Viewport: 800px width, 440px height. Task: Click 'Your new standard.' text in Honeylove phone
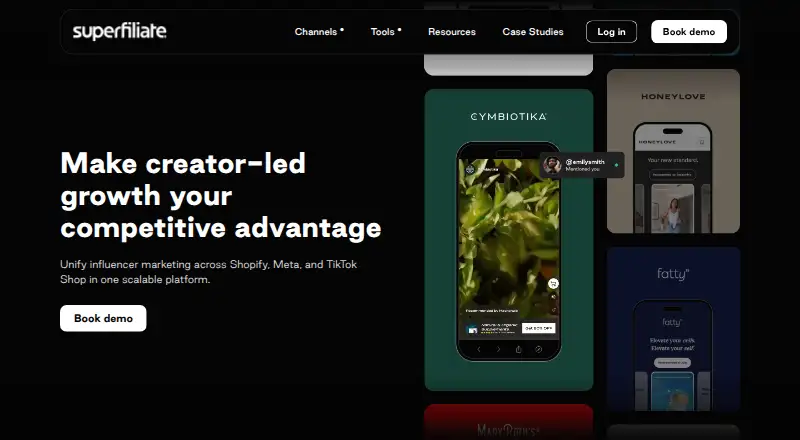click(672, 160)
